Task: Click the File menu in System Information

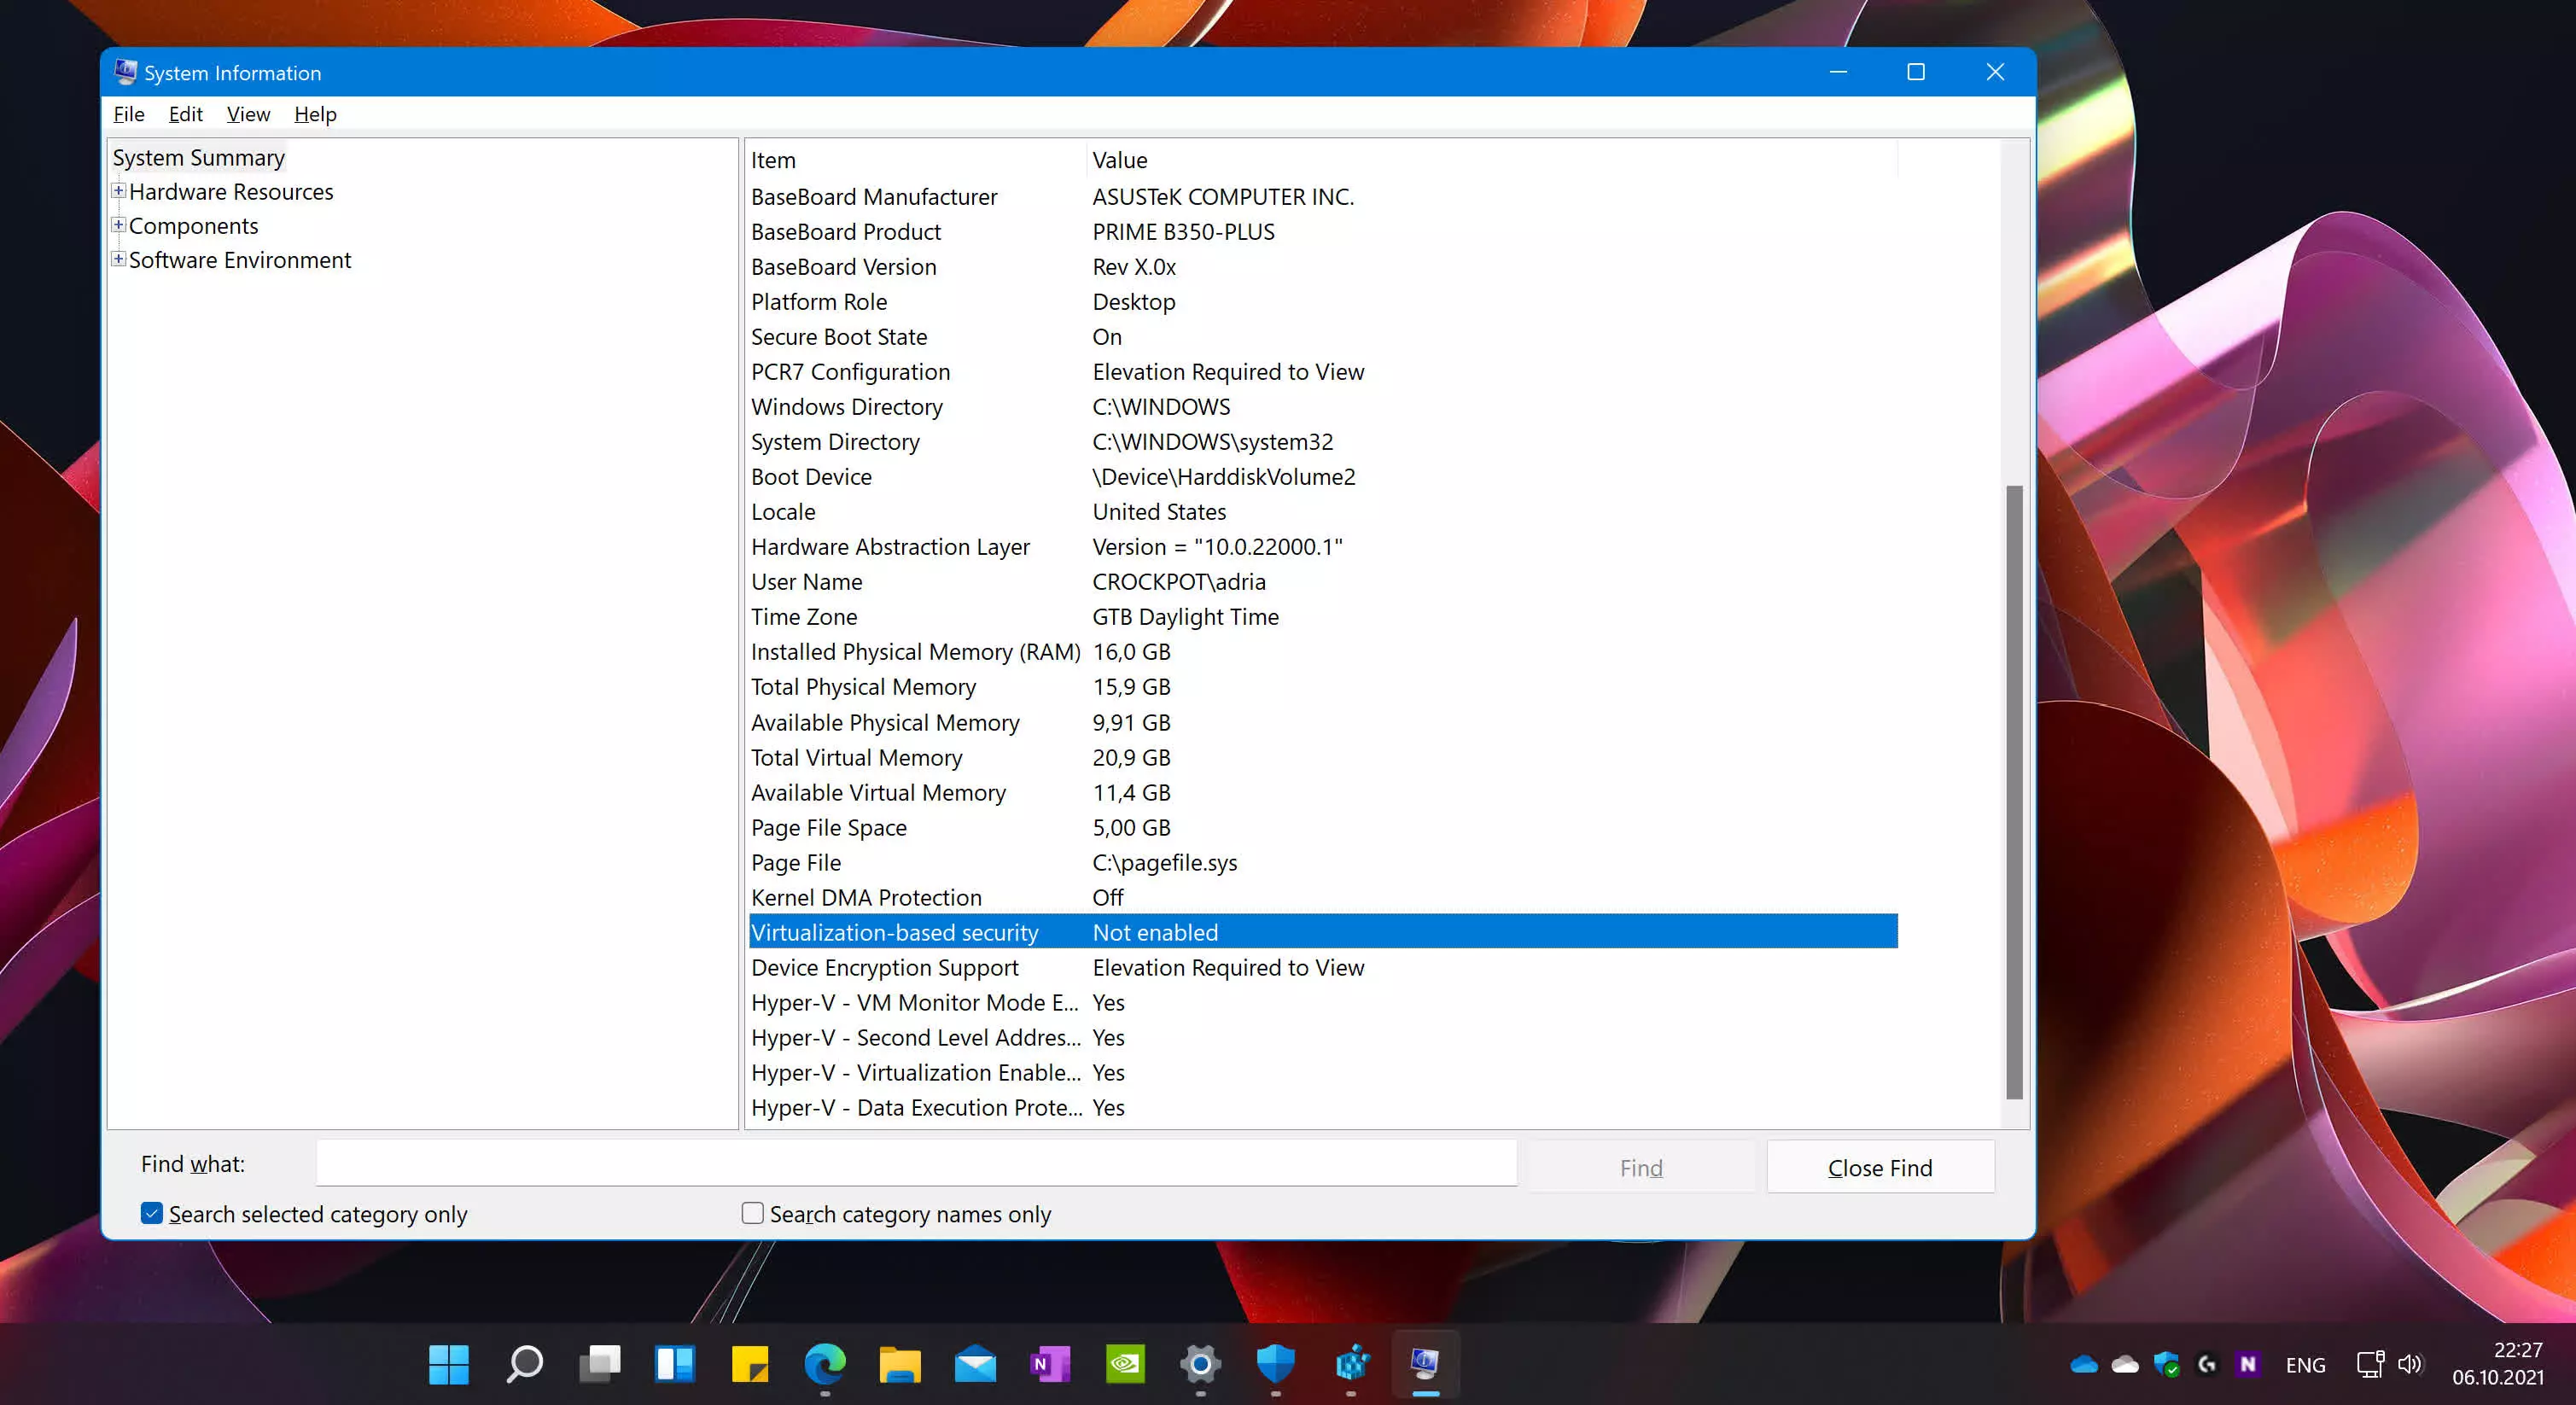Action: click(x=128, y=114)
